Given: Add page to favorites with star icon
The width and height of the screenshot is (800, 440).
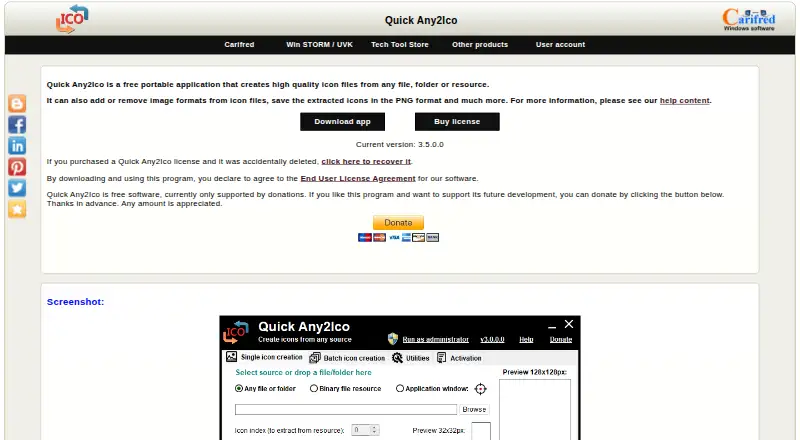Looking at the screenshot, I should 17,209.
